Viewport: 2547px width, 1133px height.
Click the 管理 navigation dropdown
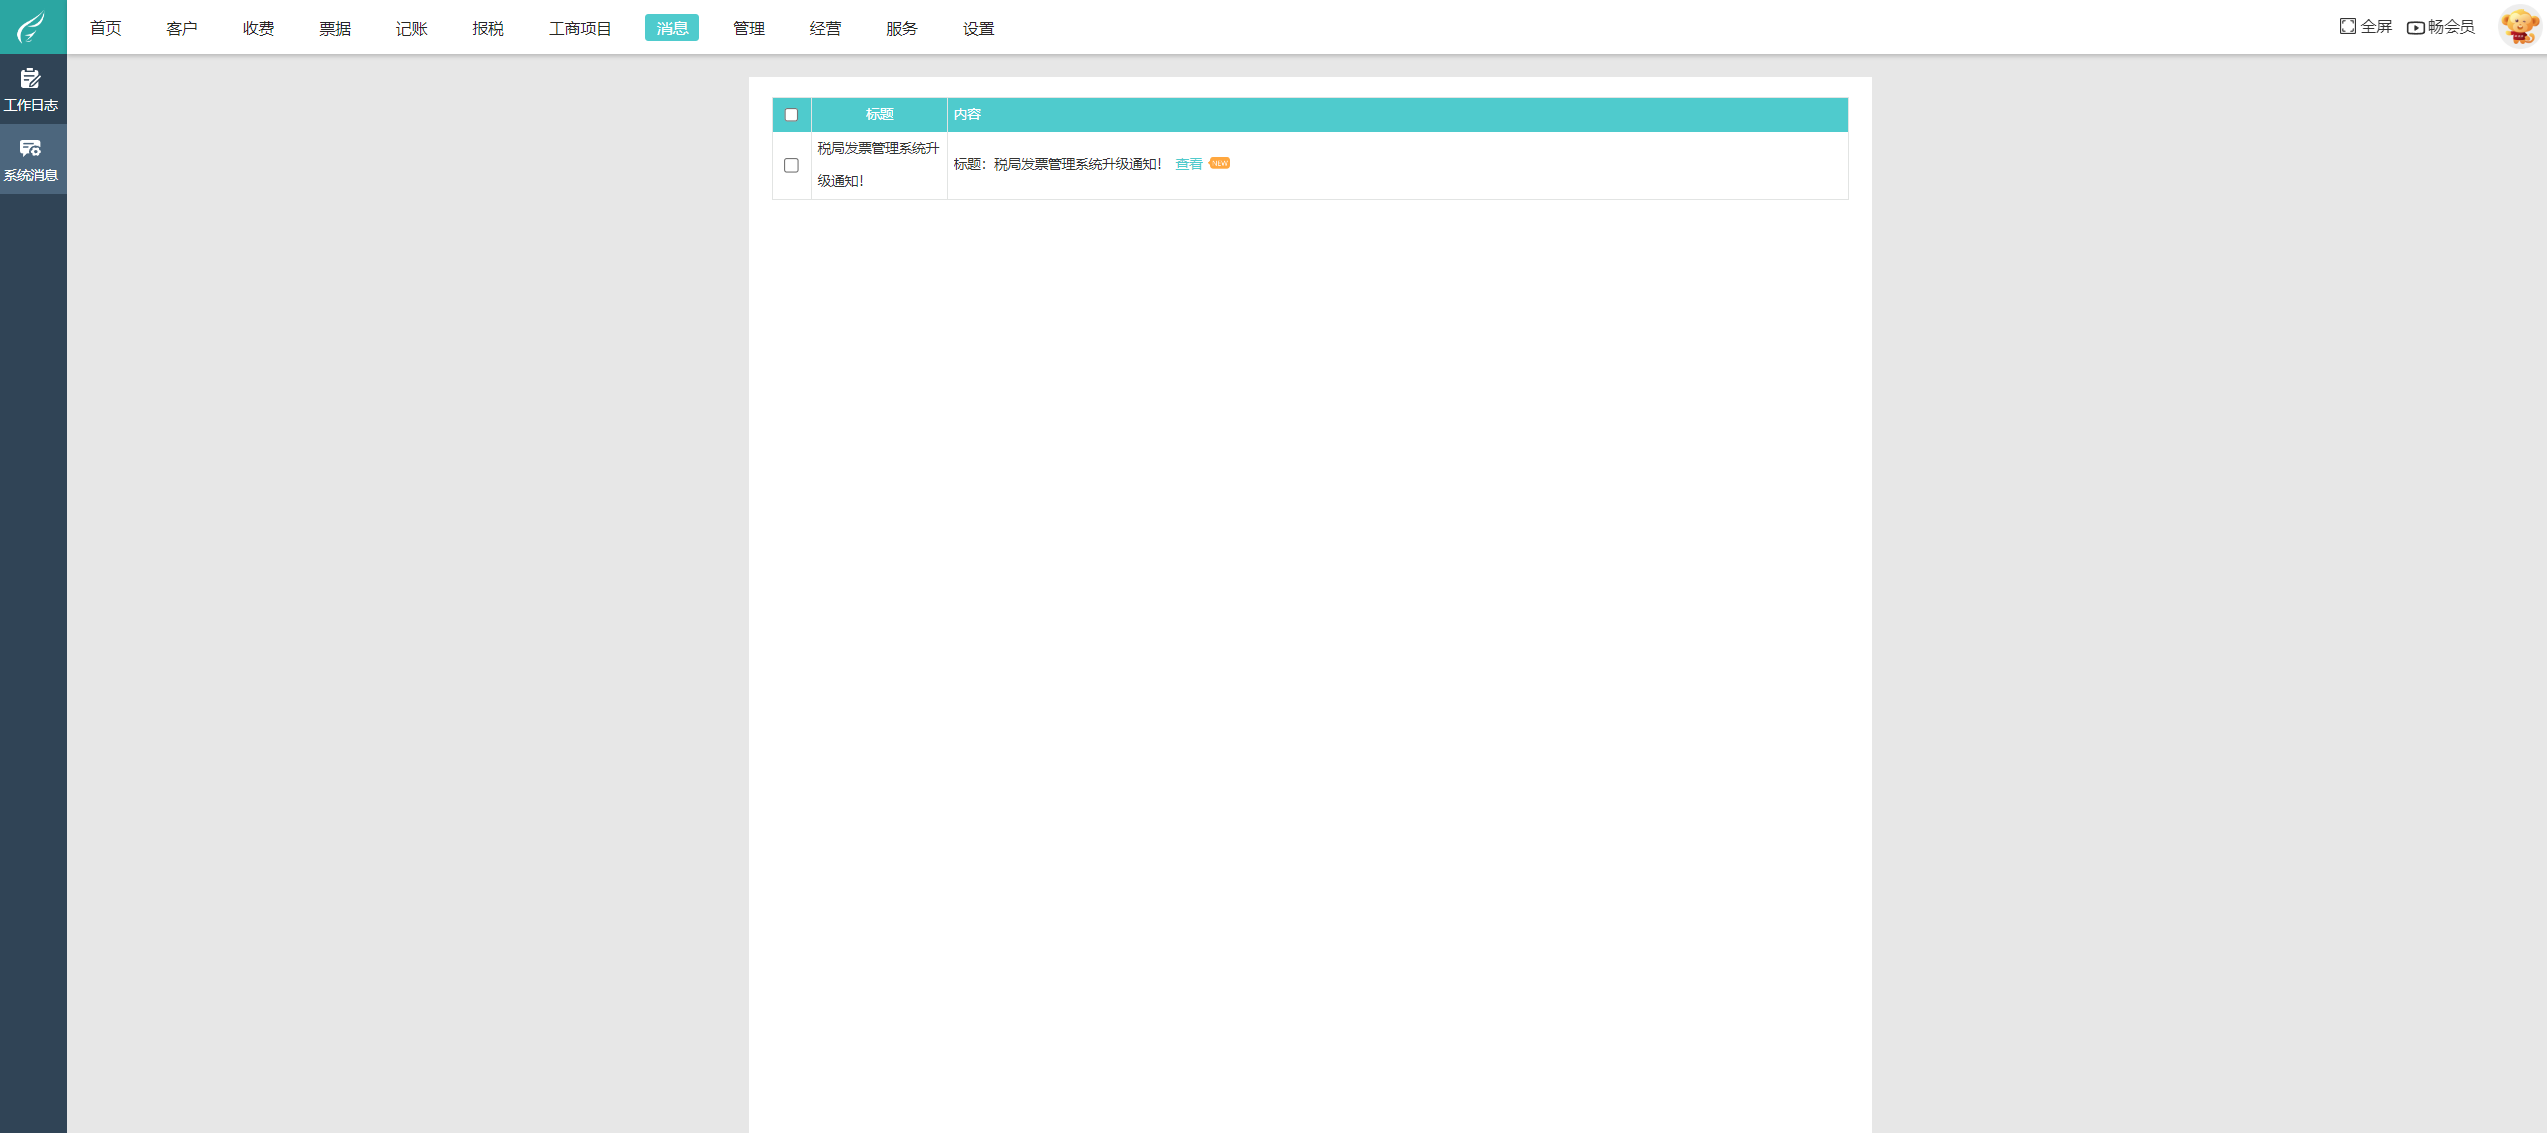click(747, 28)
